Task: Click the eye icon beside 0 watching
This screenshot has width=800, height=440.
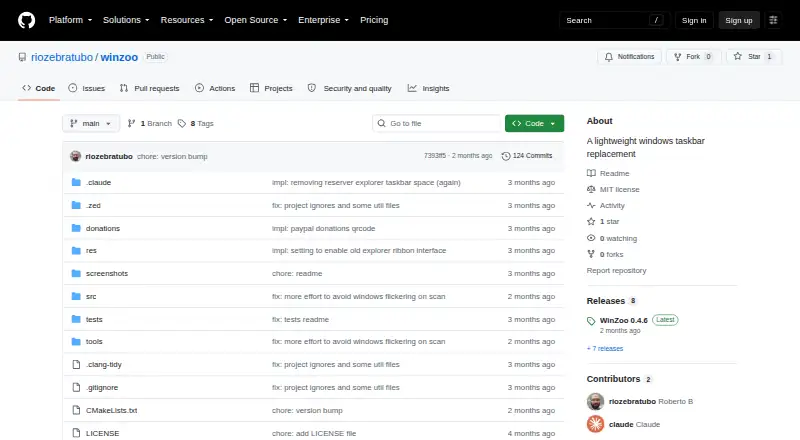Action: [591, 238]
